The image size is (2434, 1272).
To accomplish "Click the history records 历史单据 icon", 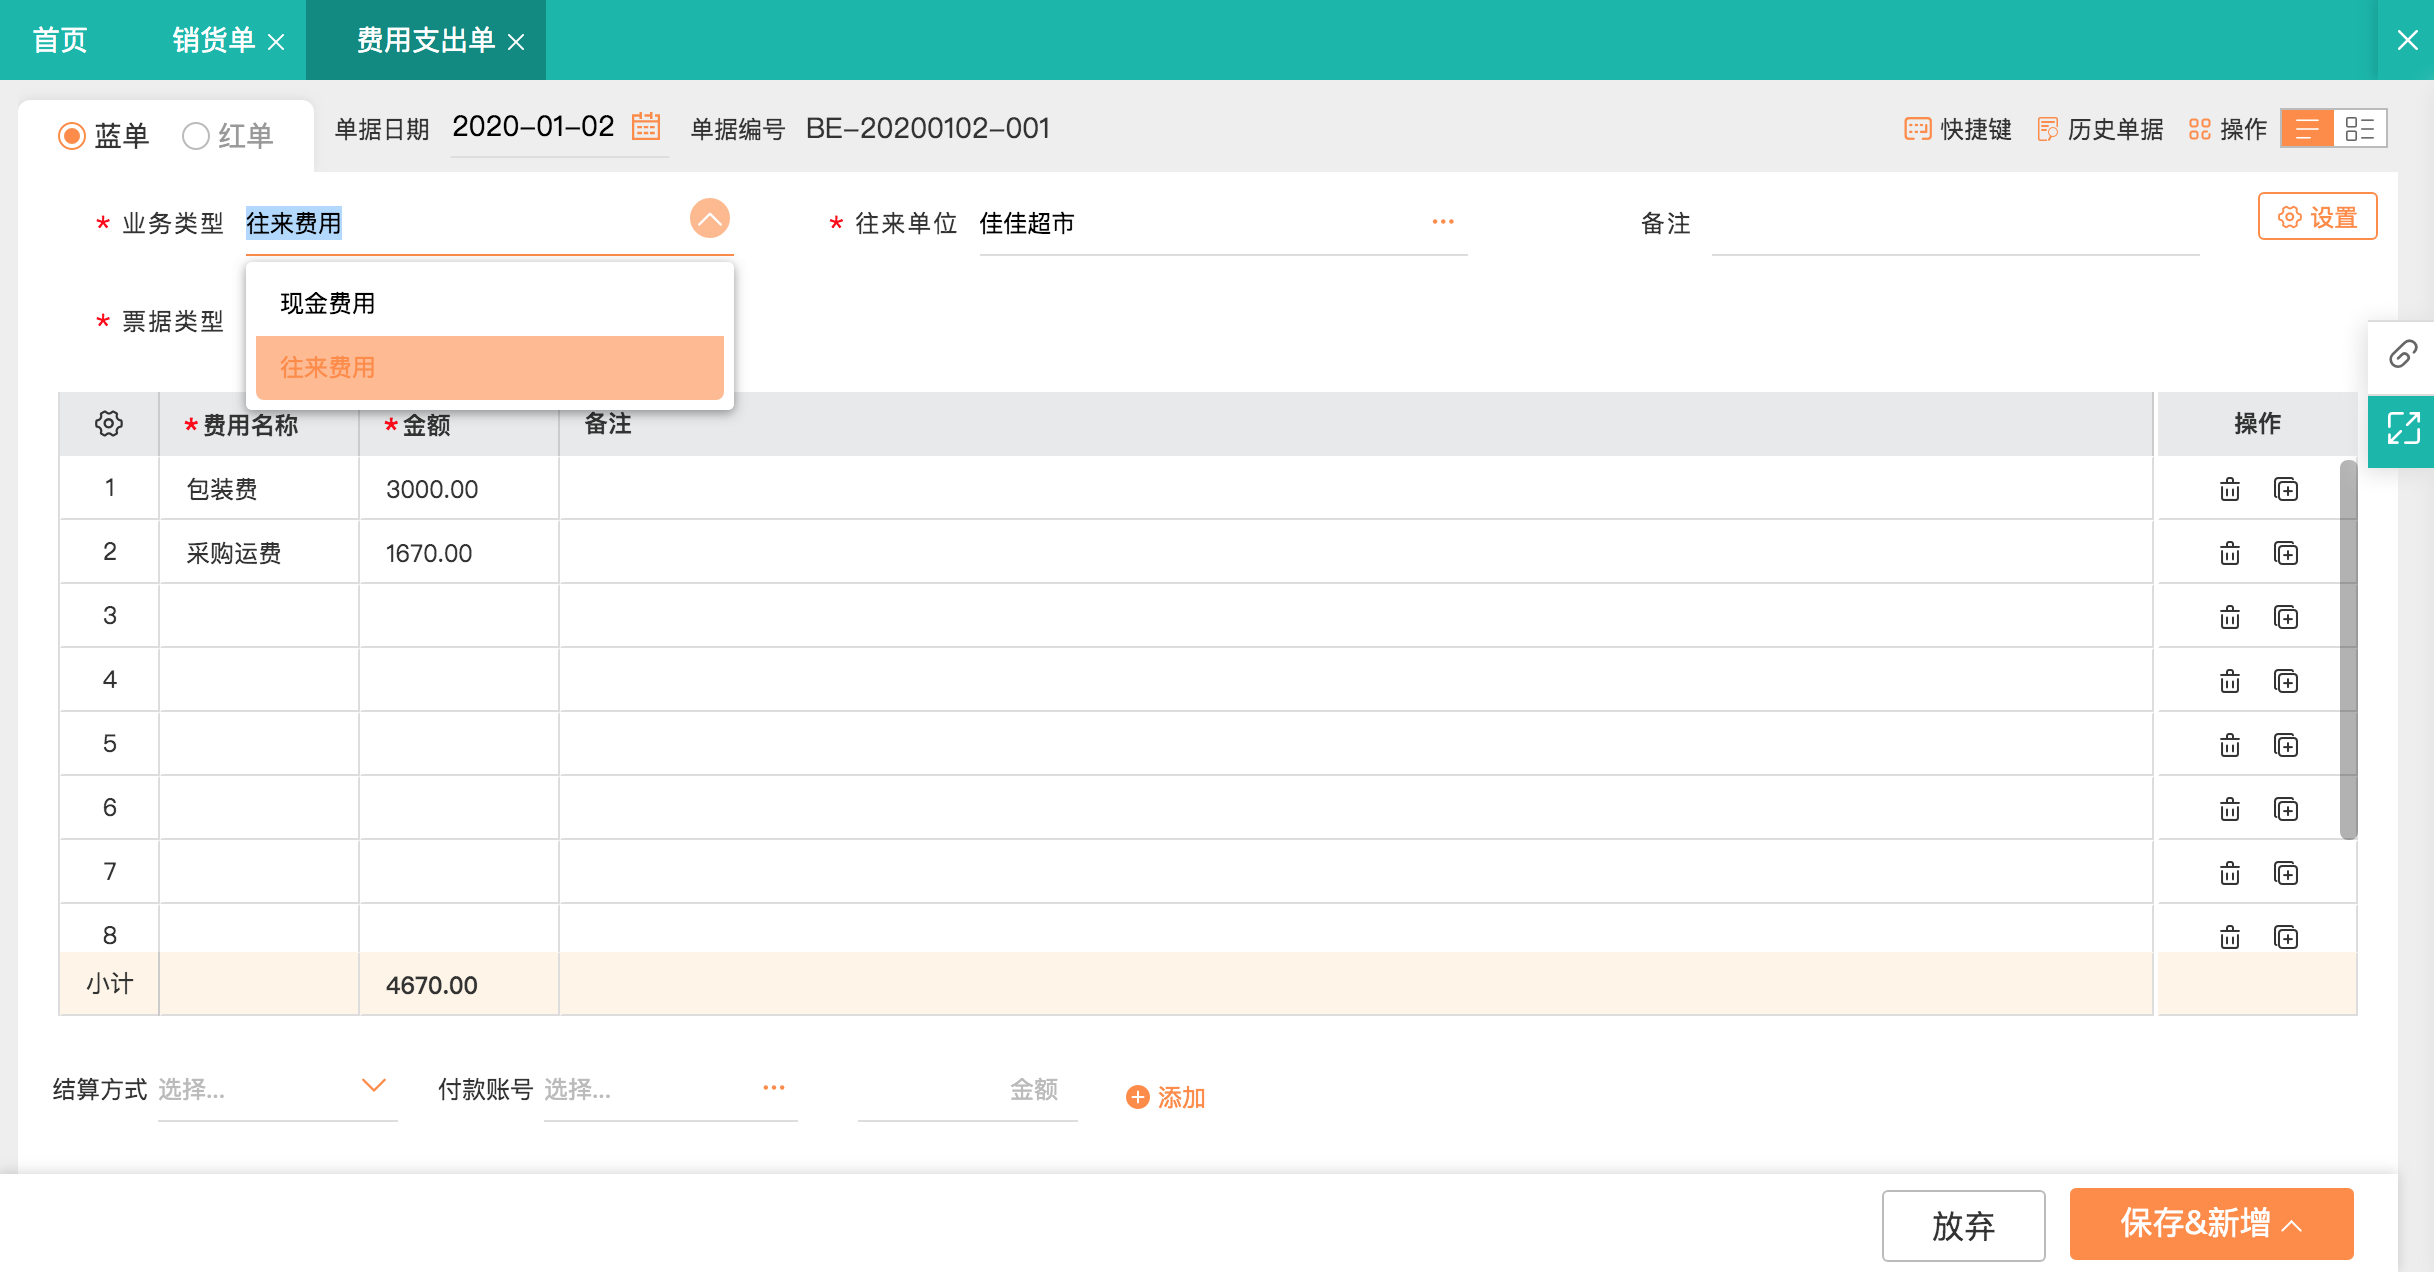I will click(2052, 130).
